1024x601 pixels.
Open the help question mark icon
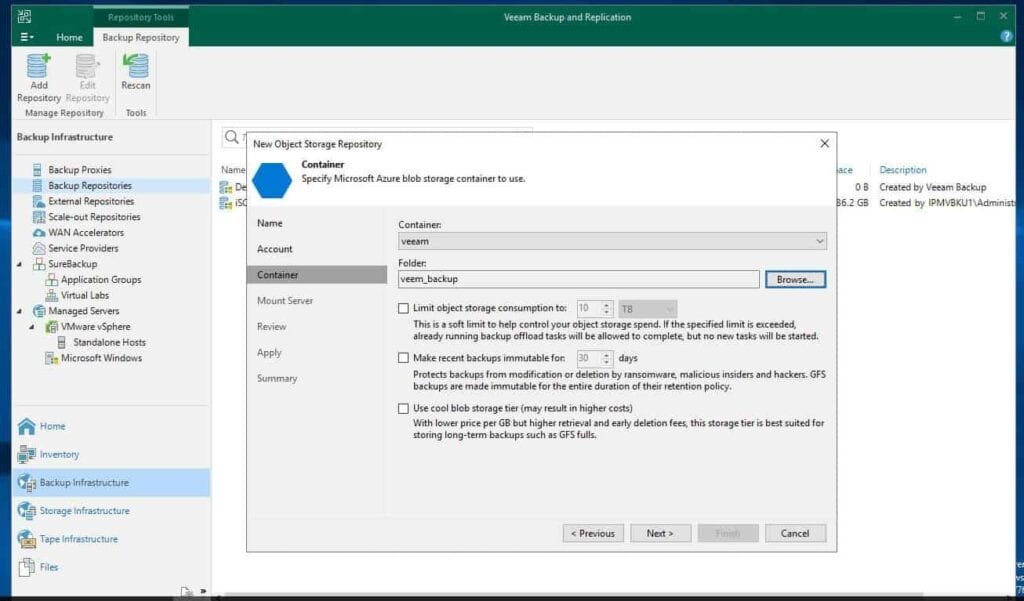click(x=1006, y=37)
